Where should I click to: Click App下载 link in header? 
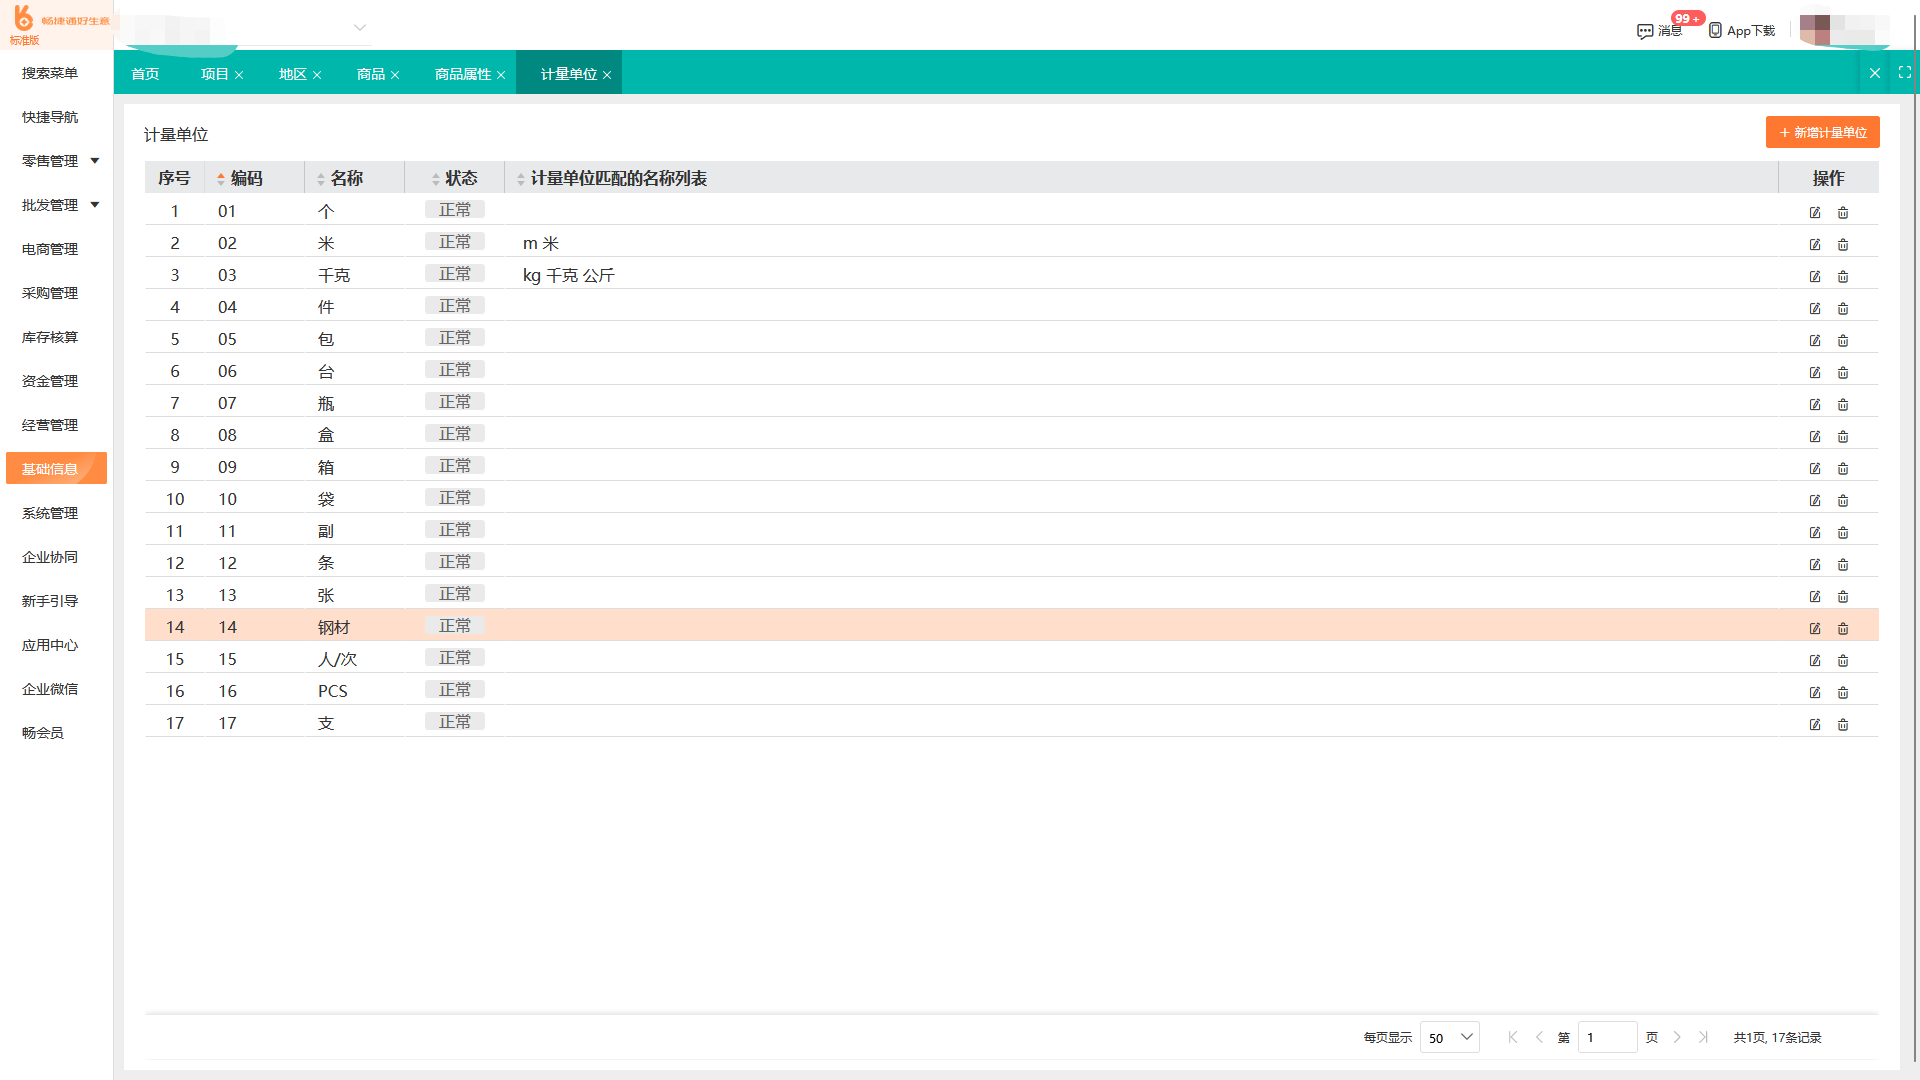click(1745, 28)
